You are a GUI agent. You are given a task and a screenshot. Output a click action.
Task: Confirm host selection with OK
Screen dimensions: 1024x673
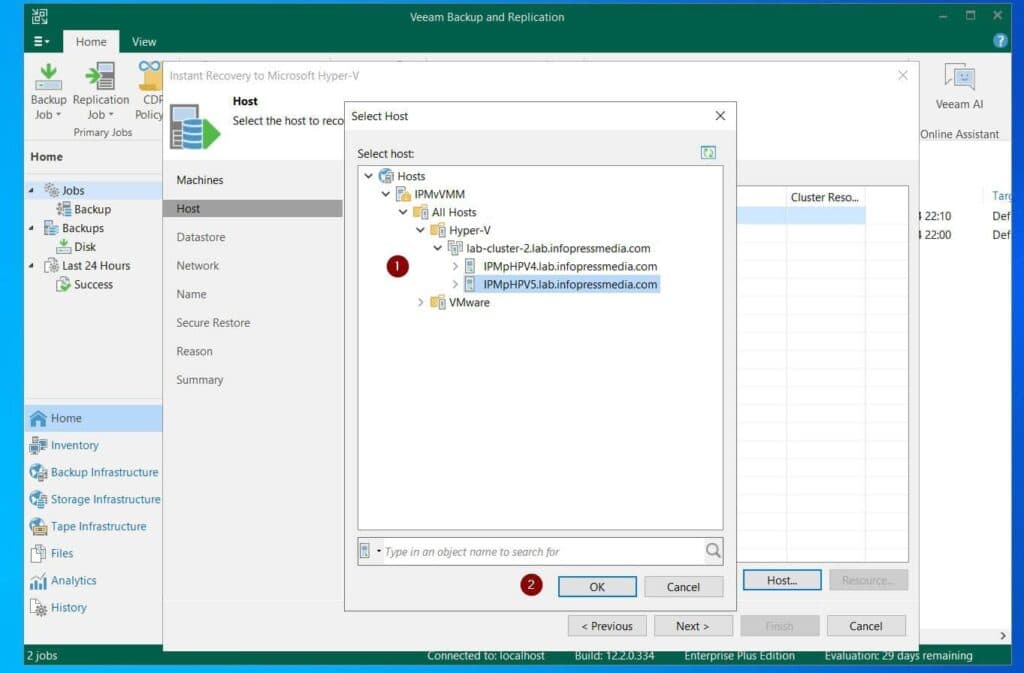point(597,587)
